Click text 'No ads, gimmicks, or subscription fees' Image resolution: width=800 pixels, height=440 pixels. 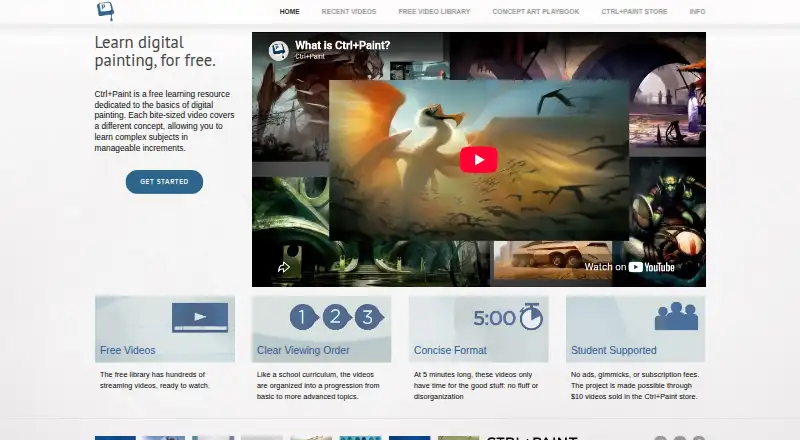pos(635,375)
